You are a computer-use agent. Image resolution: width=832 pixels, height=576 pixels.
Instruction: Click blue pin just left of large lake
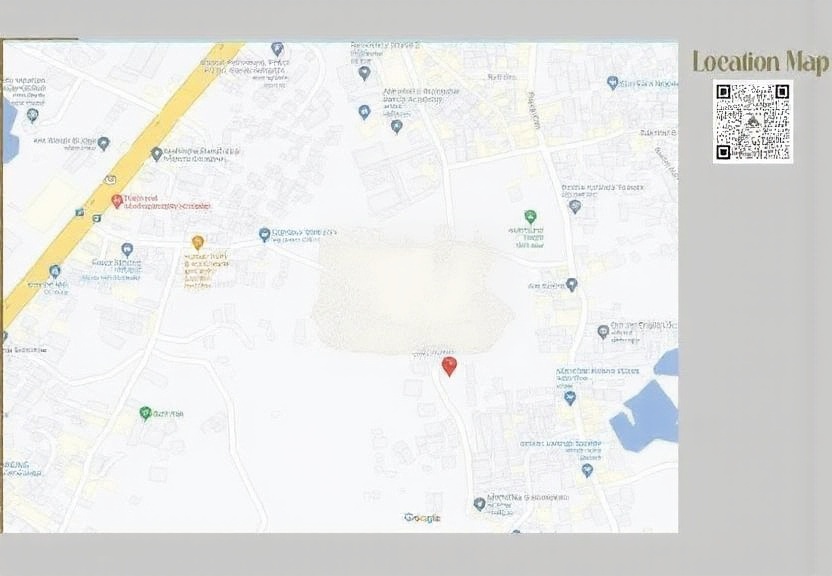(x=570, y=398)
